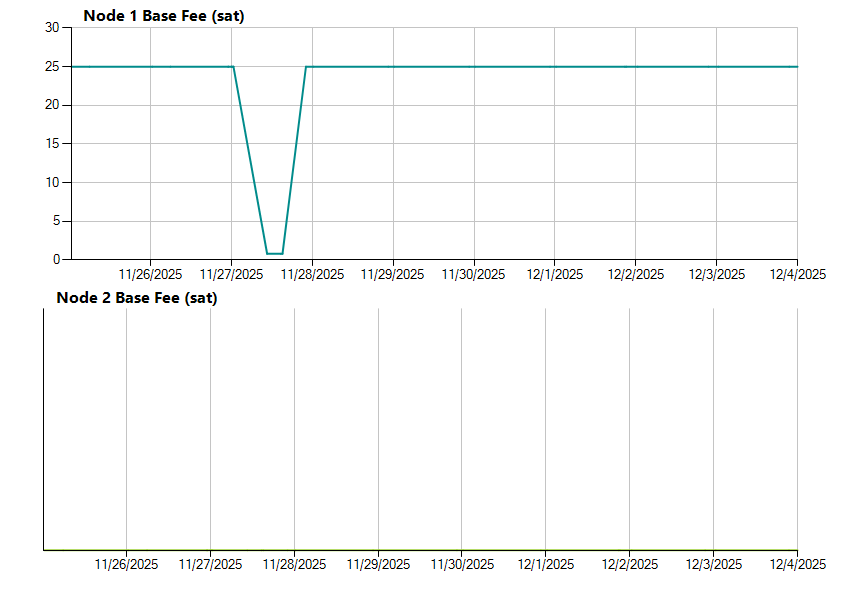Click 11/28/2025 label on Node 2 chart axis
This screenshot has width=860, height=600.
pyautogui.click(x=294, y=565)
